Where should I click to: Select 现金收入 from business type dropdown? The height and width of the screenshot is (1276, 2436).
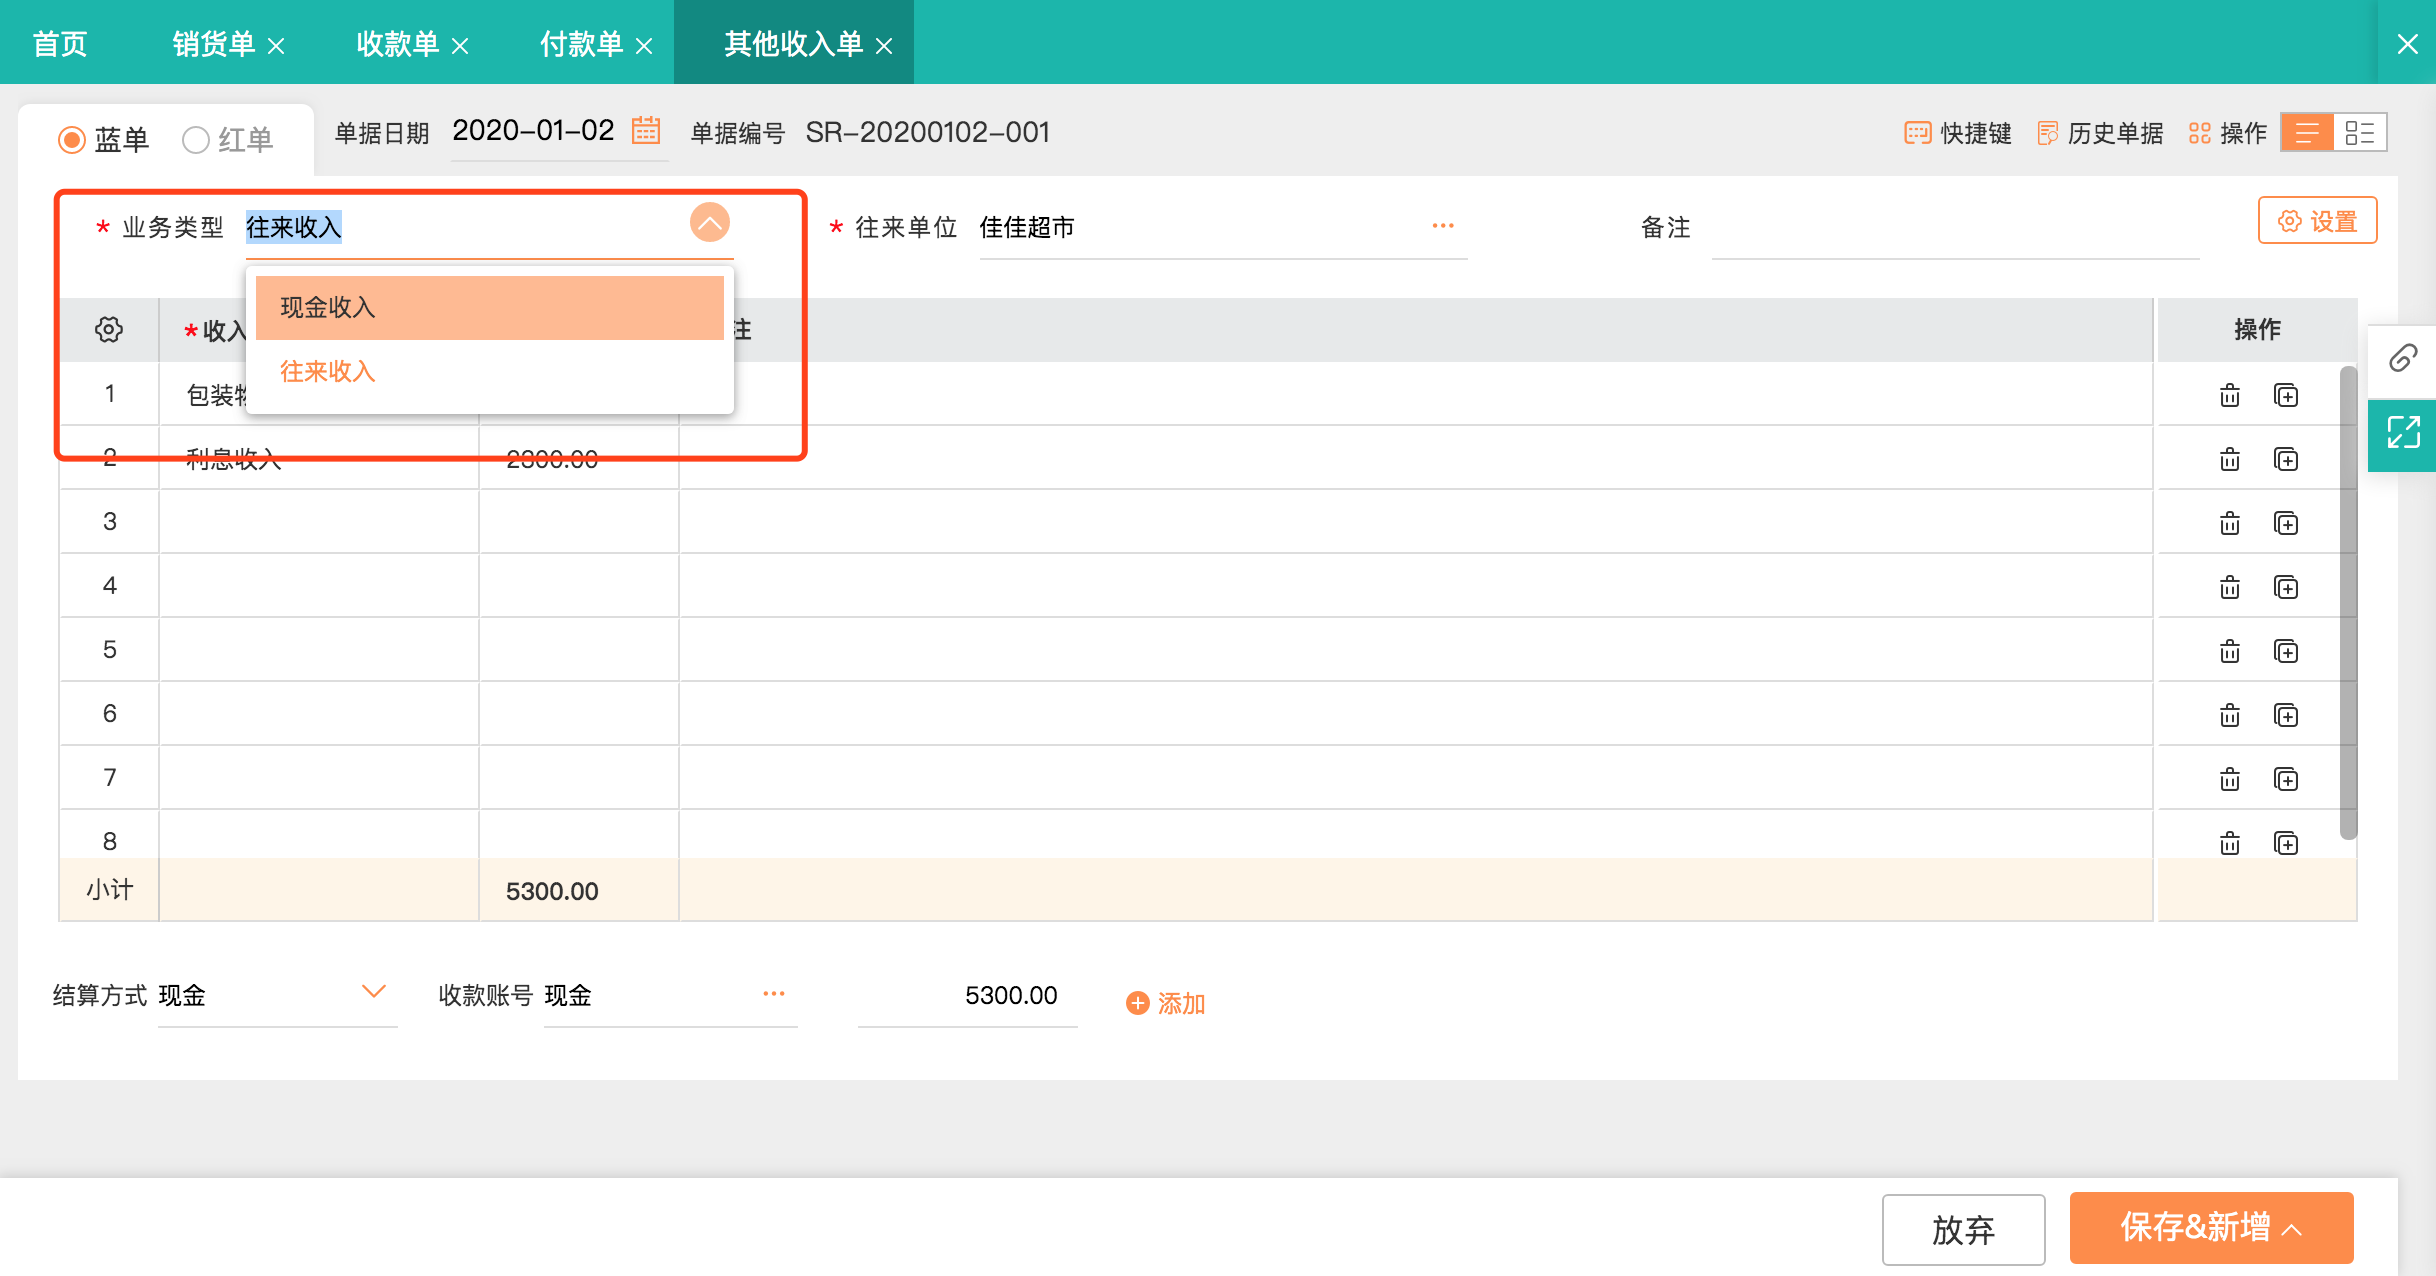click(488, 306)
